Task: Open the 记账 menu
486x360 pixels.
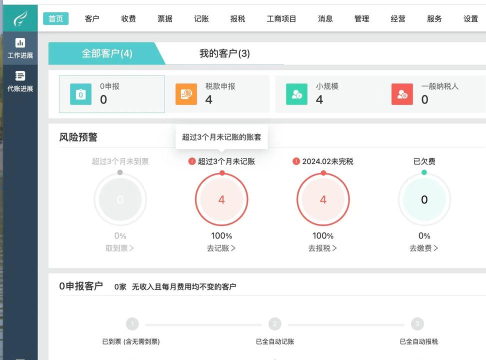Action: tap(201, 19)
